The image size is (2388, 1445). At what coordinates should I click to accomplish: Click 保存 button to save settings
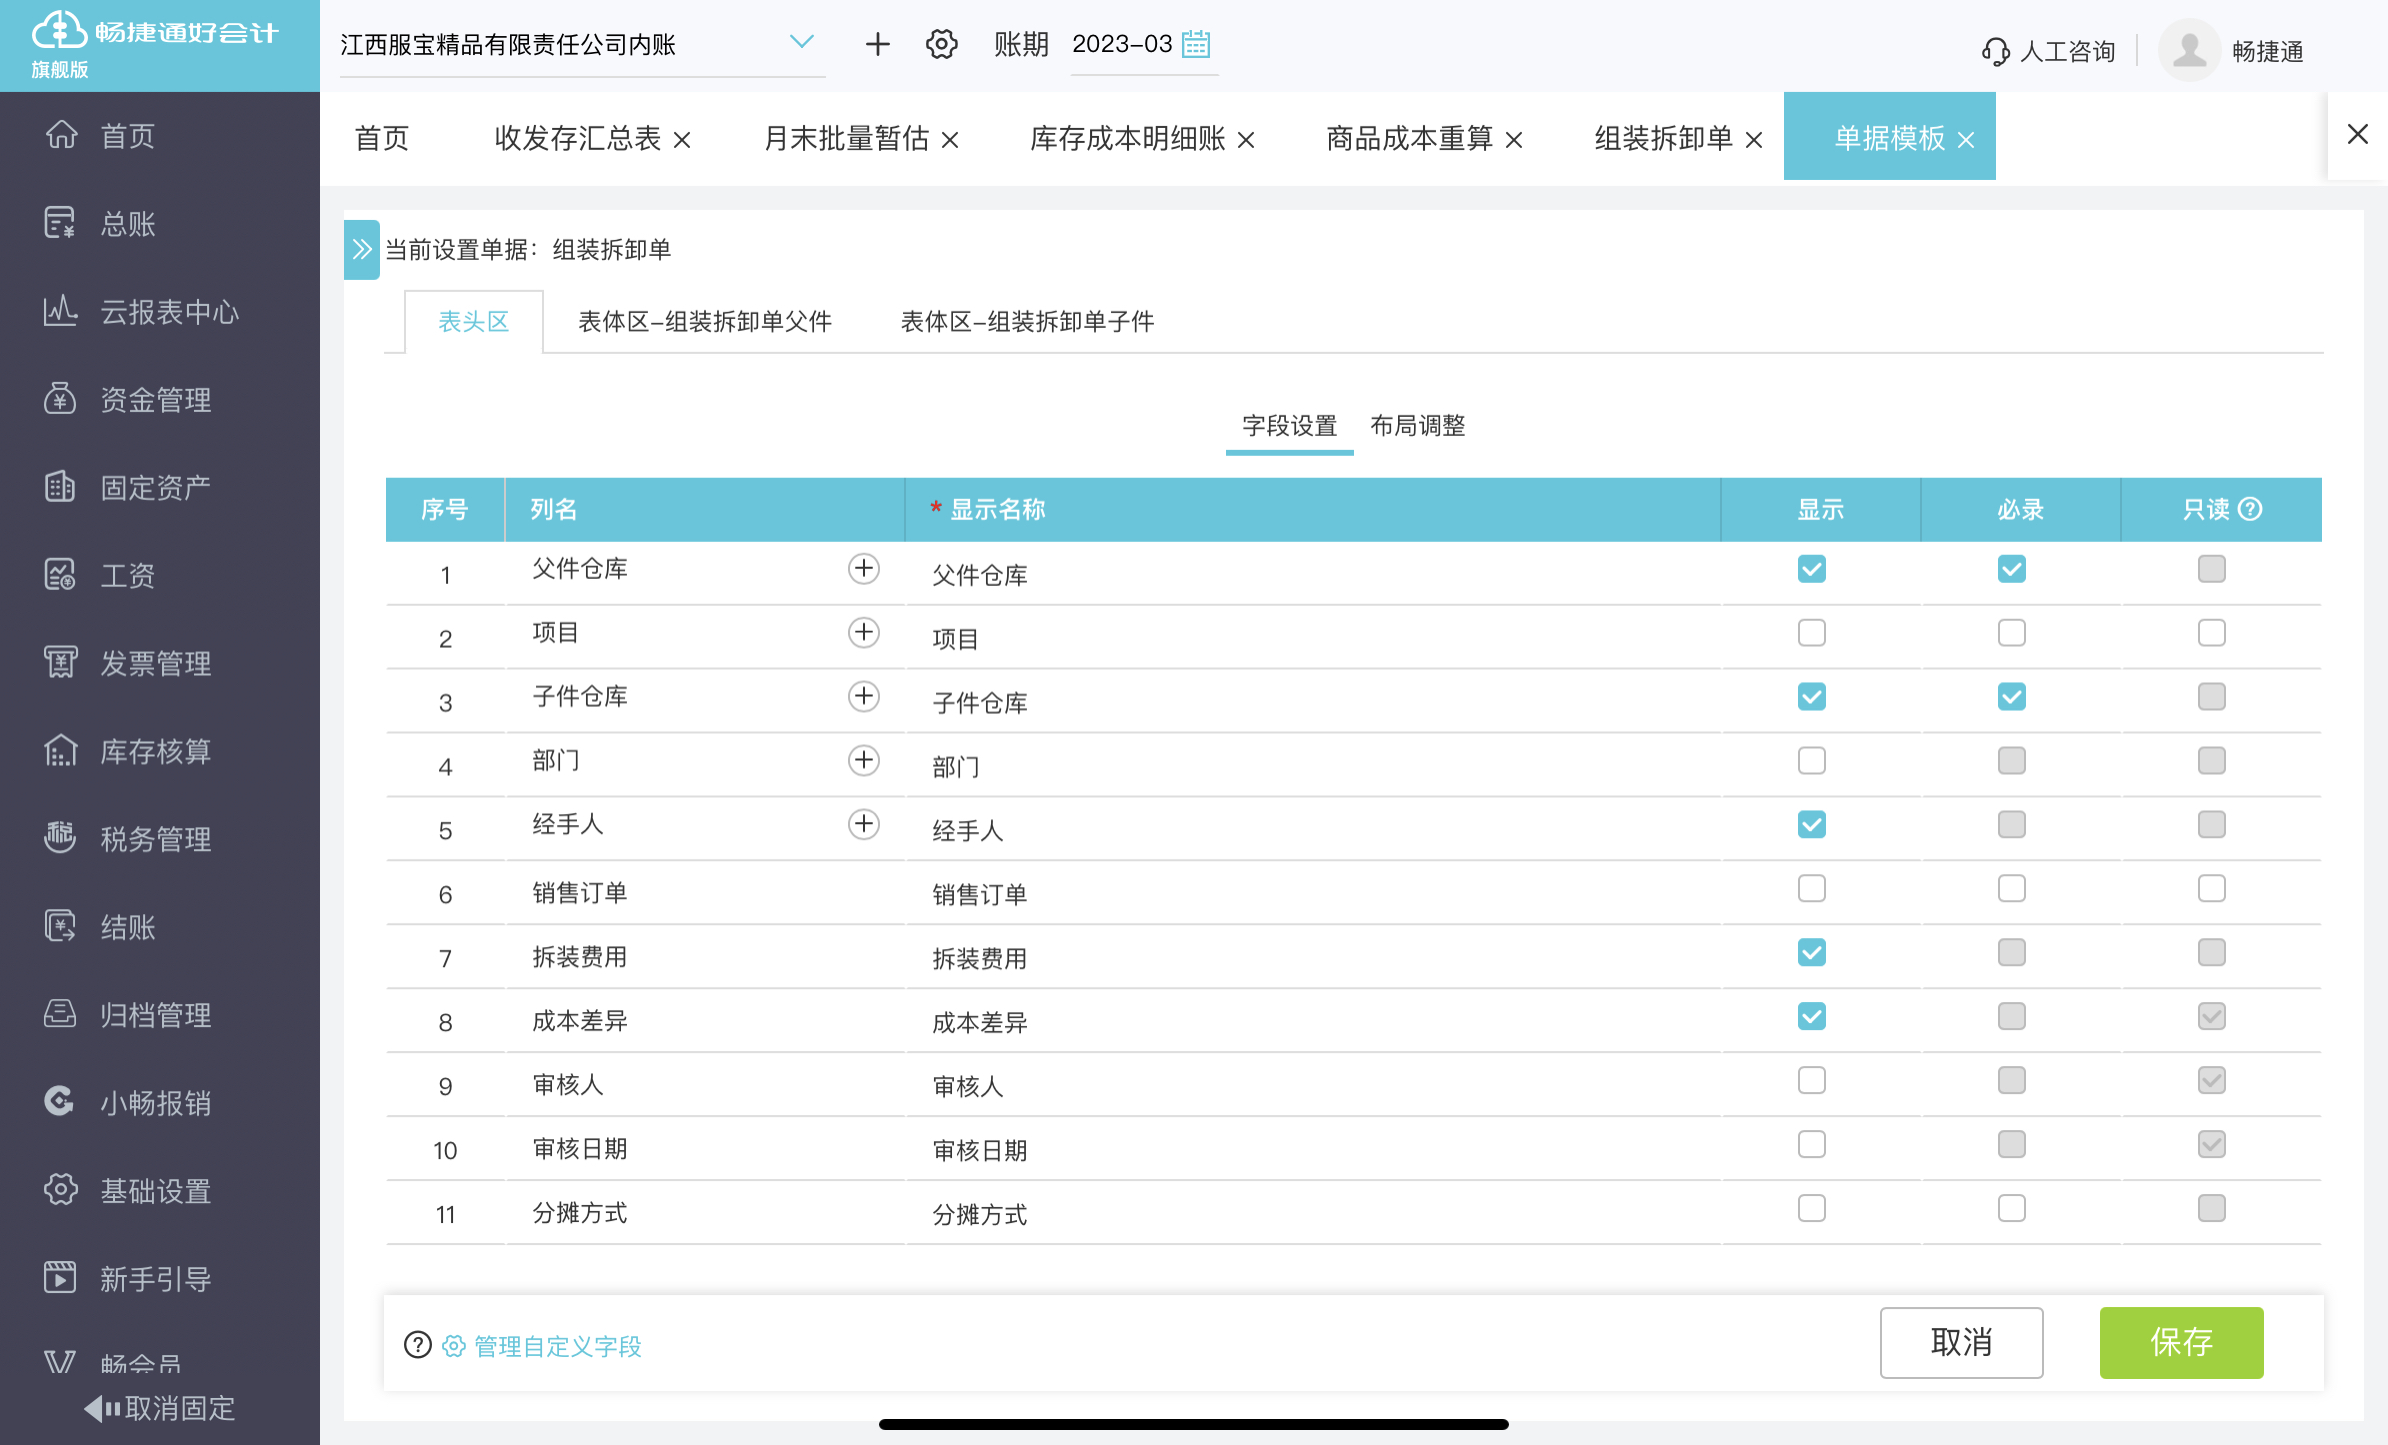point(2183,1343)
